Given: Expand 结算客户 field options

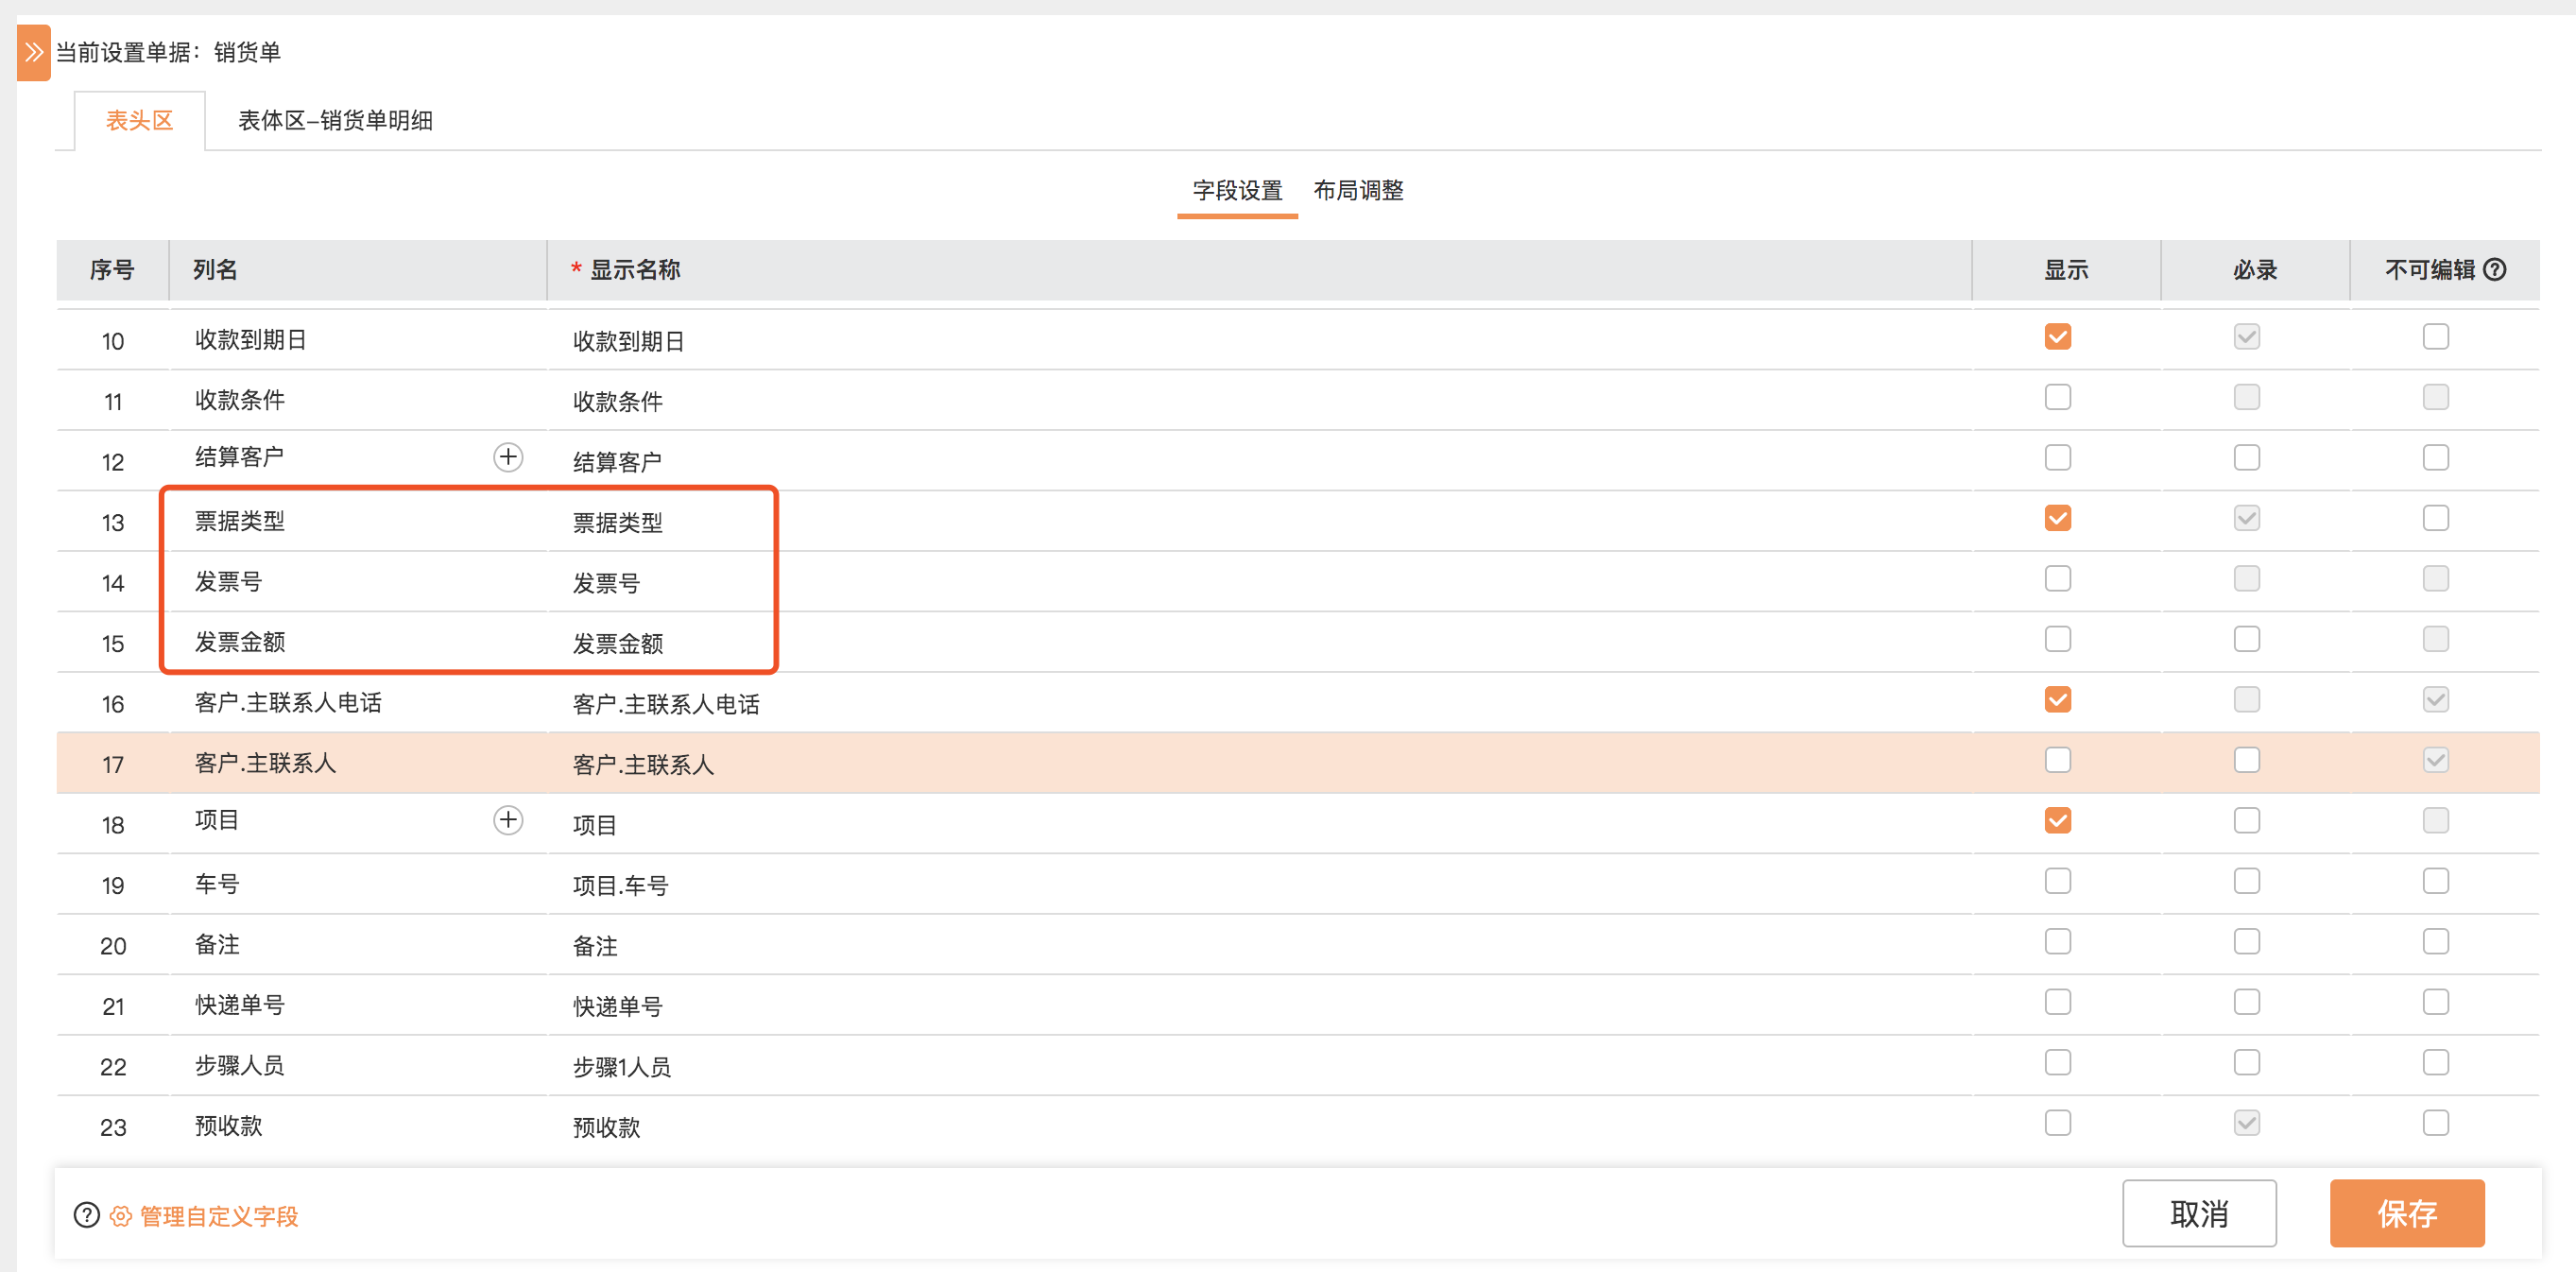Looking at the screenshot, I should click(509, 458).
